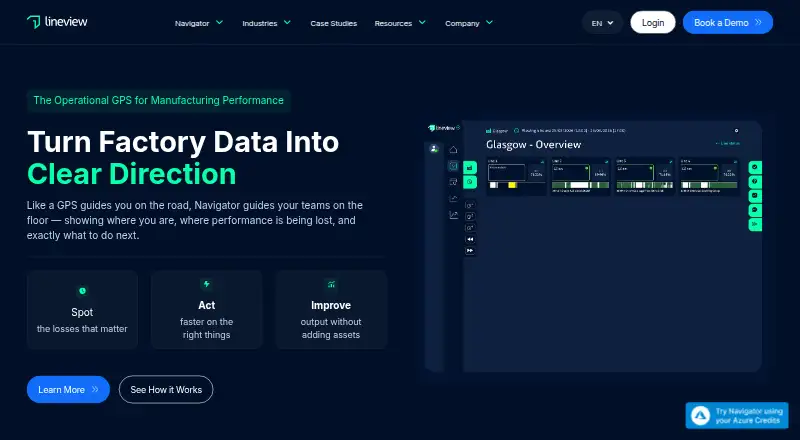
Task: Open Try Navigator using Azure Credits banner
Action: 737,415
